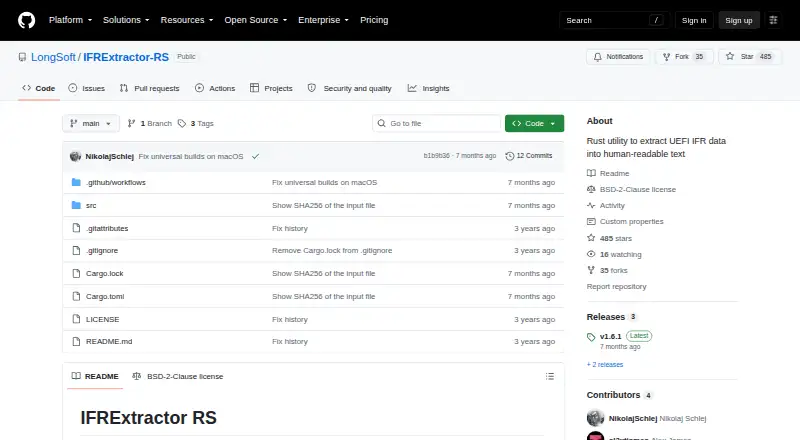Open the 3 Tags link
800x440 pixels.
[x=196, y=124]
